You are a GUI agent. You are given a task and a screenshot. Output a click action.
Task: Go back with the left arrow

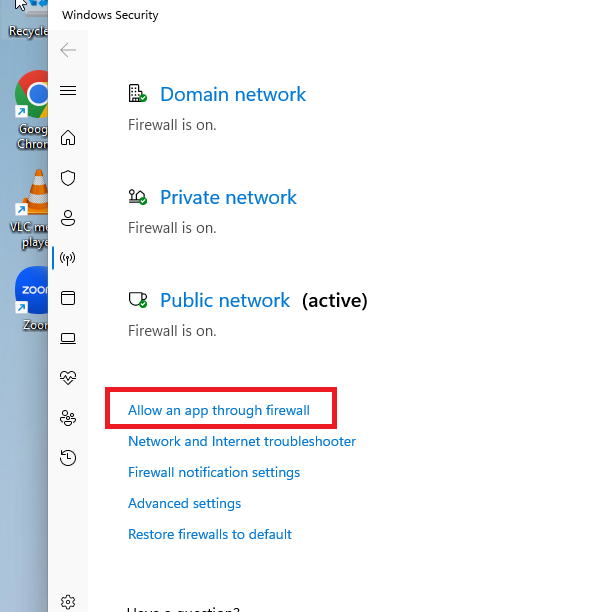68,50
